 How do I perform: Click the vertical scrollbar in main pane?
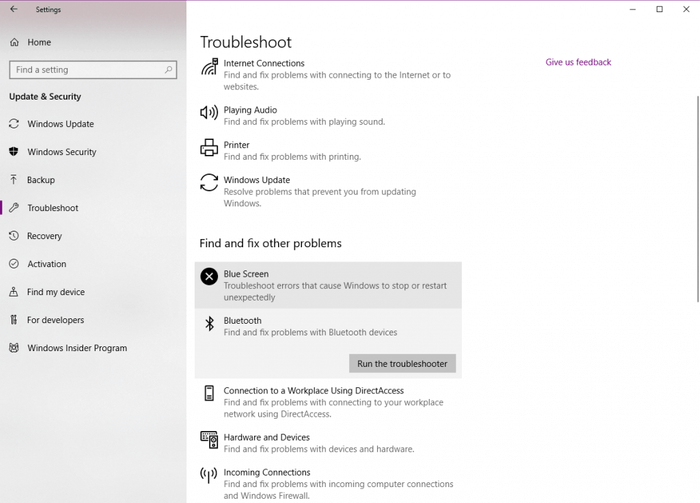tap(697, 199)
